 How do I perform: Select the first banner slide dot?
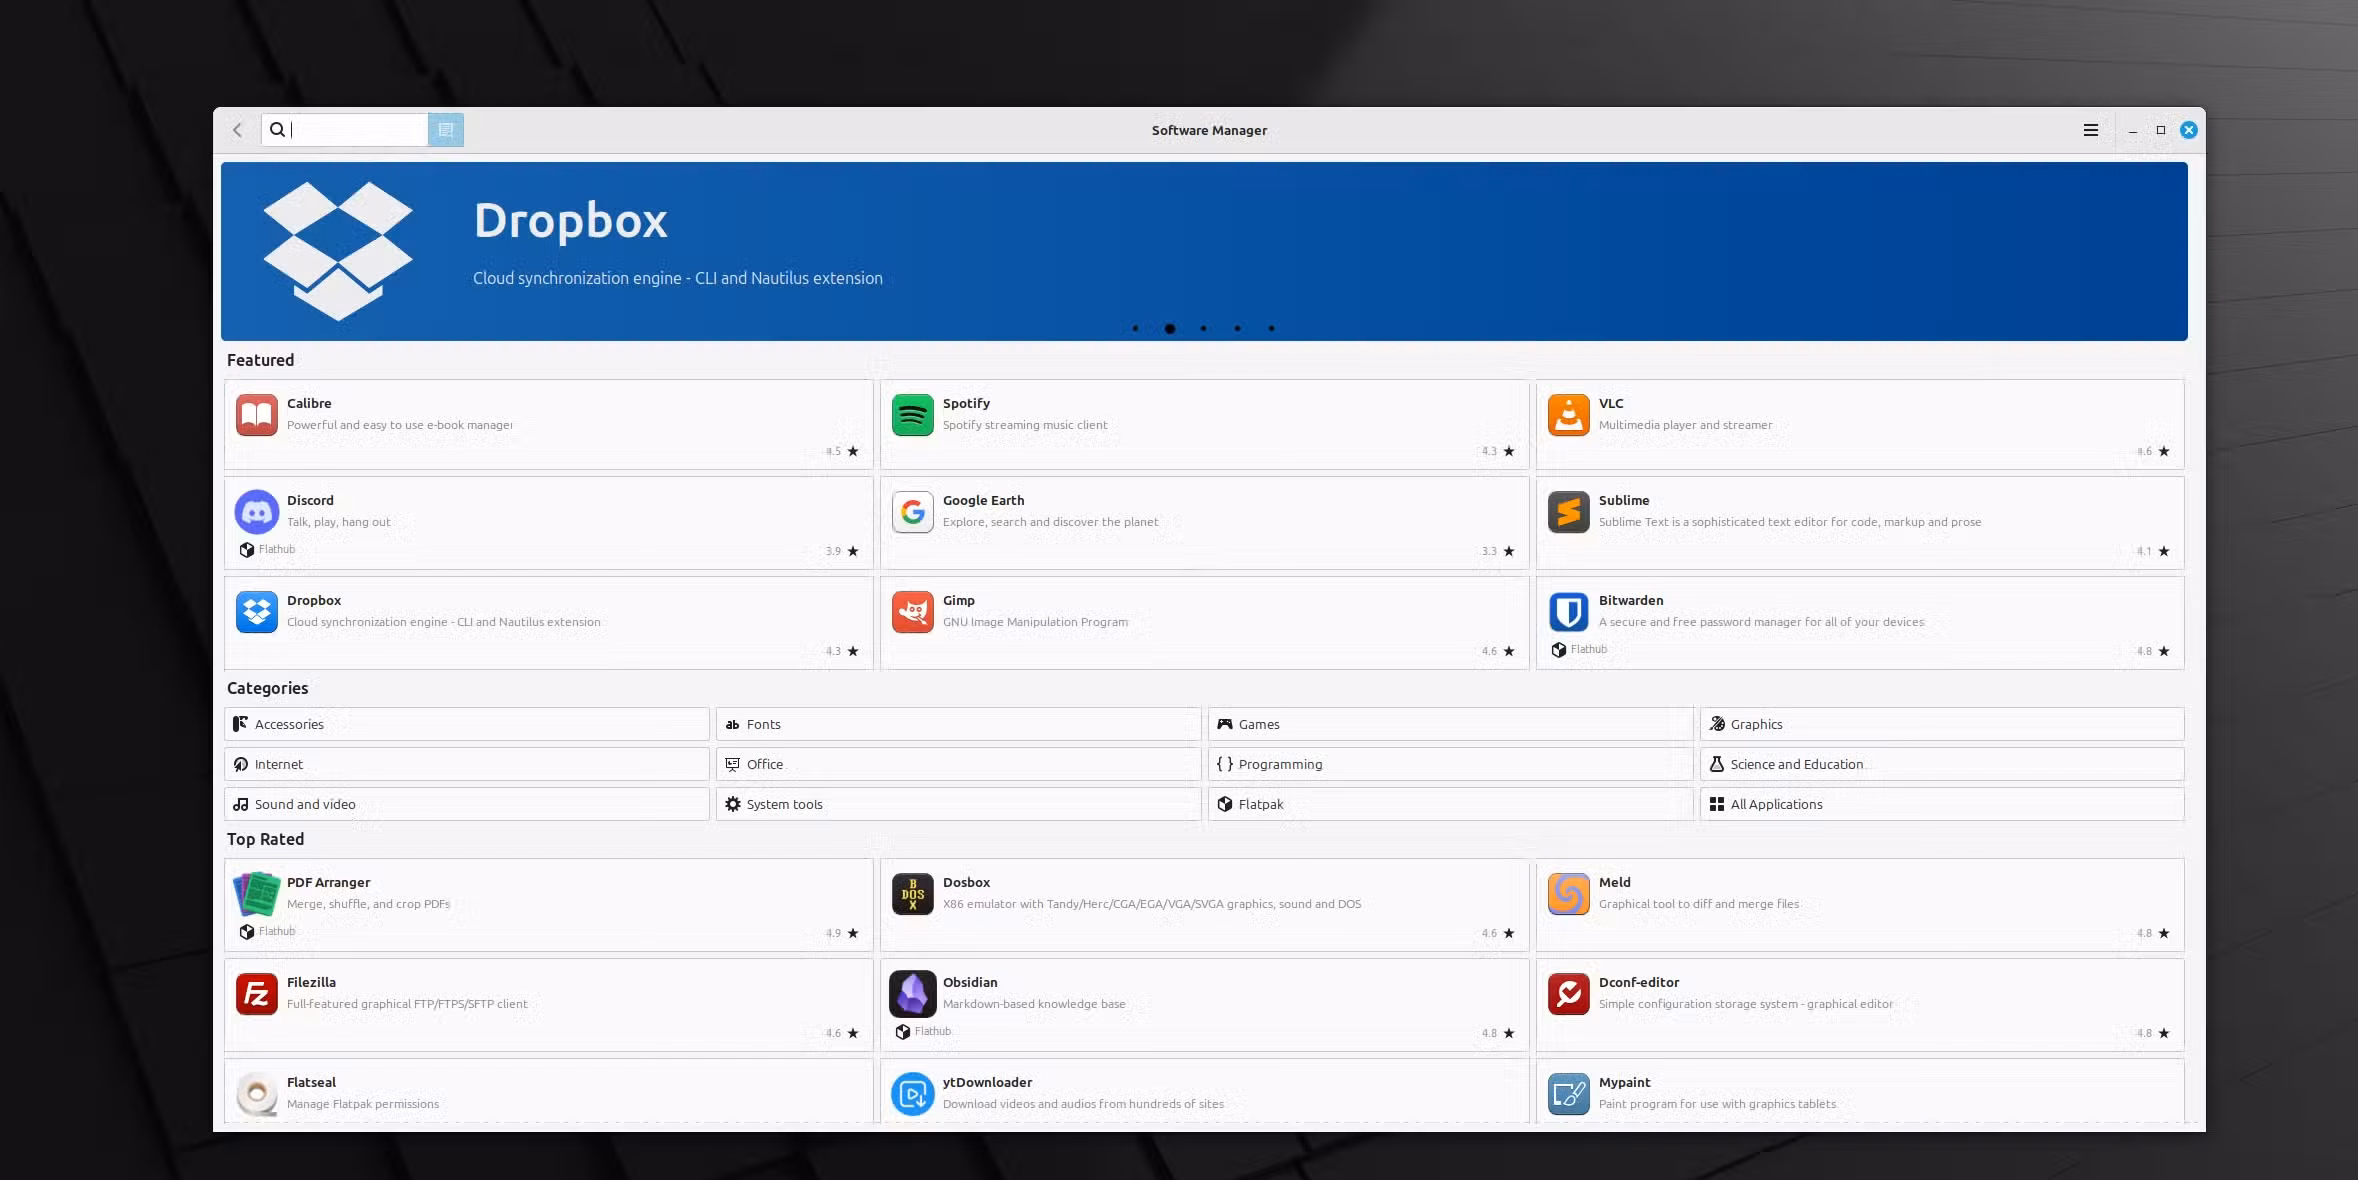pos(1135,328)
